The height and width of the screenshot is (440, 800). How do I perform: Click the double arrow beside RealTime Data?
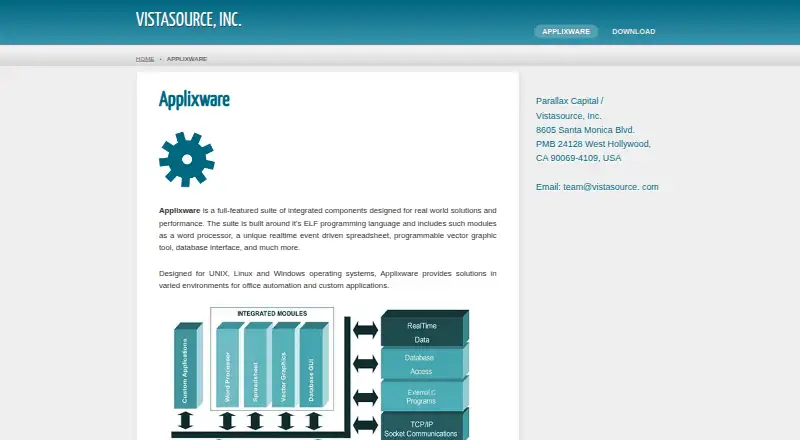[365, 330]
